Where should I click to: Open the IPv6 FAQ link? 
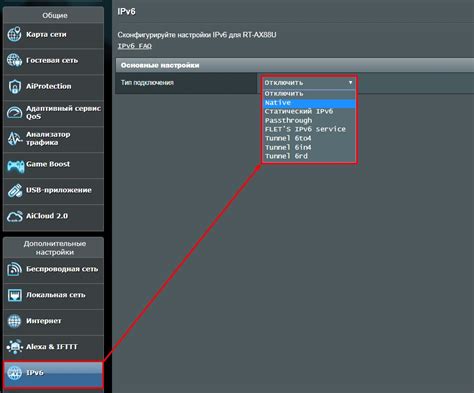tap(135, 46)
